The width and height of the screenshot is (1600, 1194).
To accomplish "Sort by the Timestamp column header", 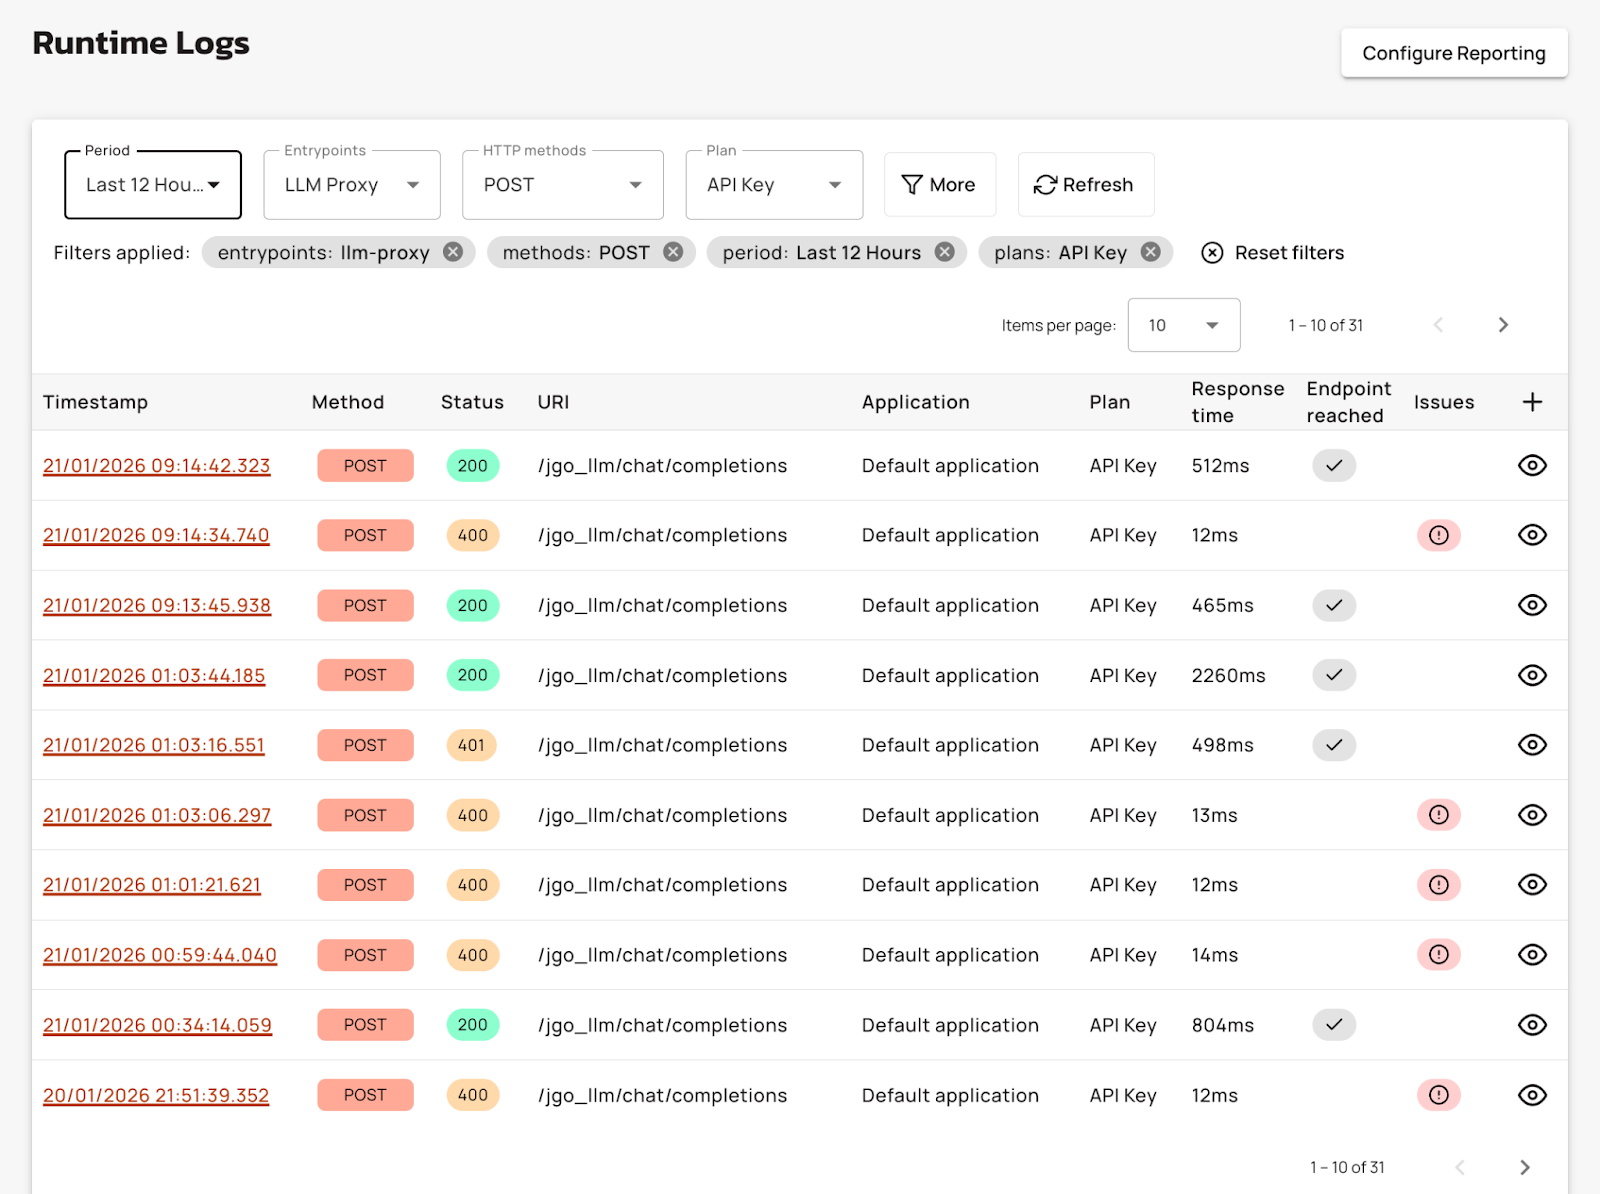I will click(95, 402).
